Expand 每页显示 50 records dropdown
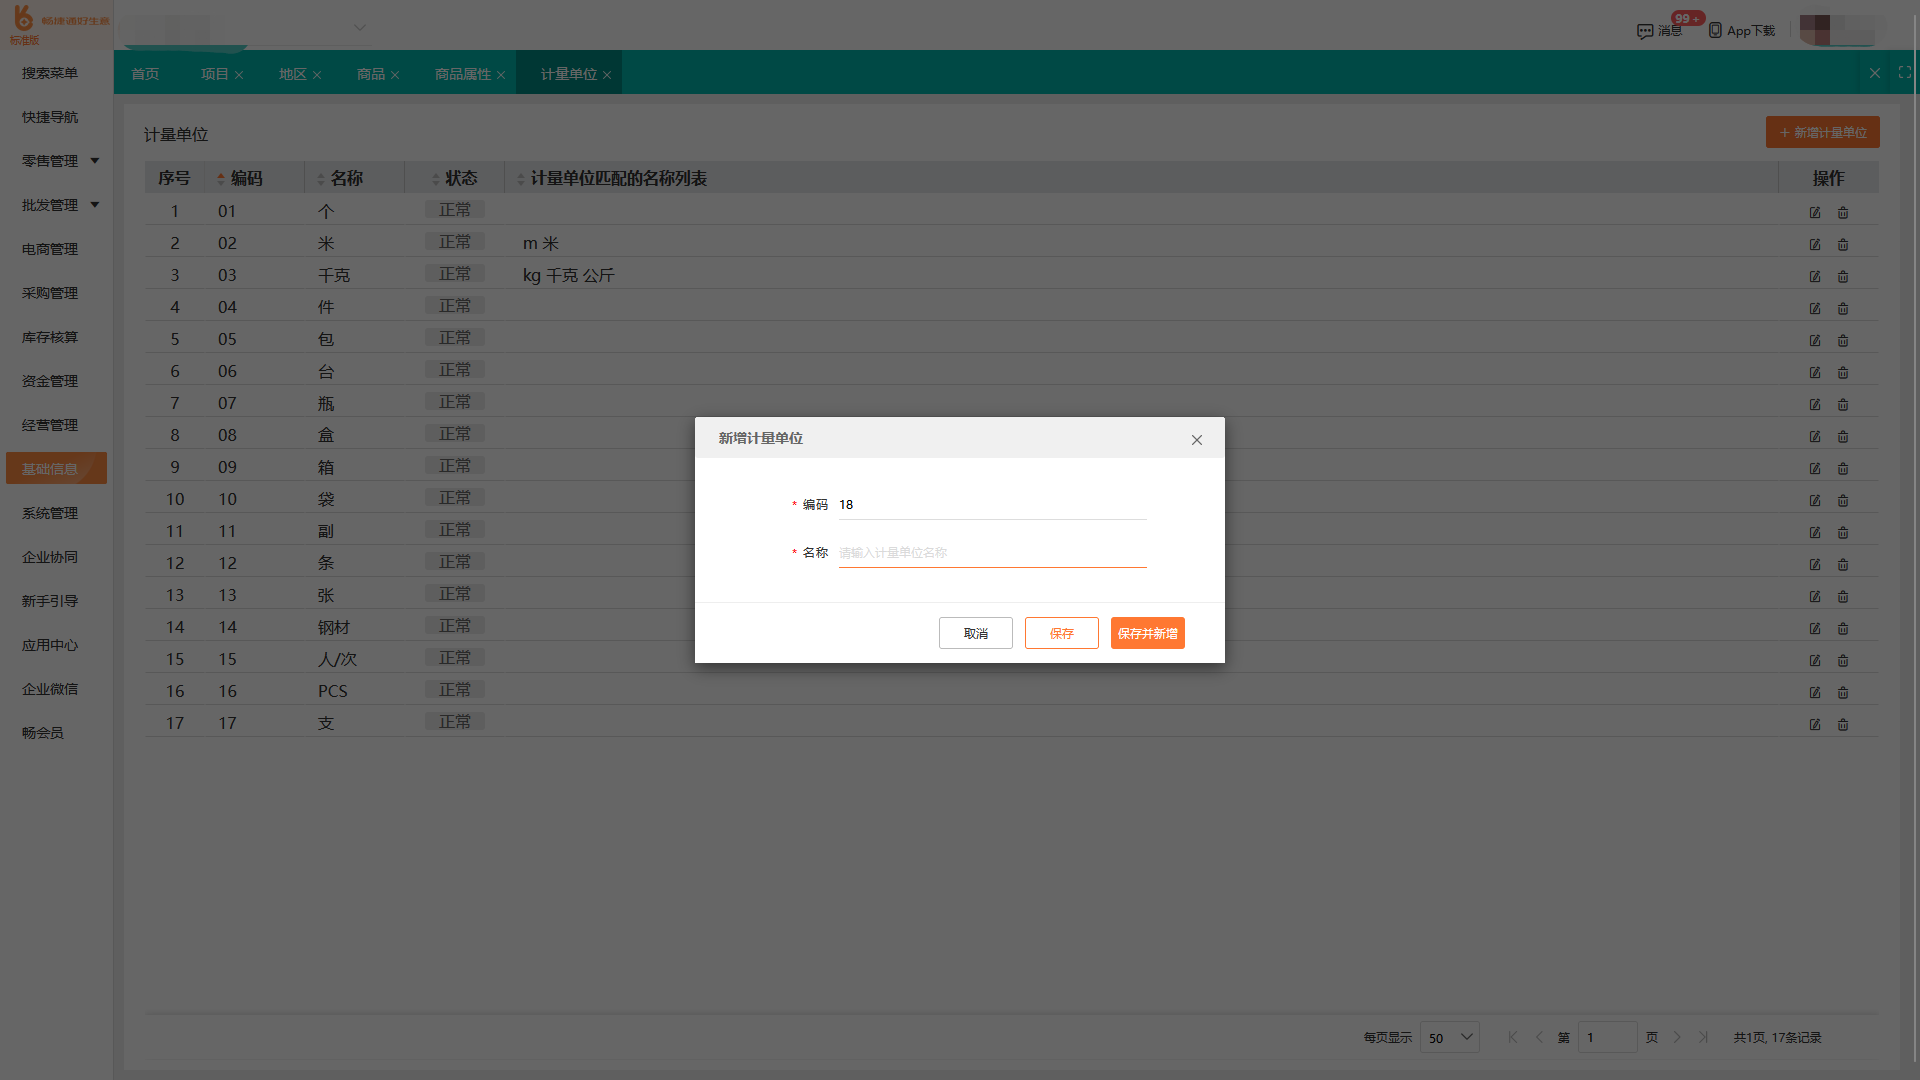 [1449, 1036]
